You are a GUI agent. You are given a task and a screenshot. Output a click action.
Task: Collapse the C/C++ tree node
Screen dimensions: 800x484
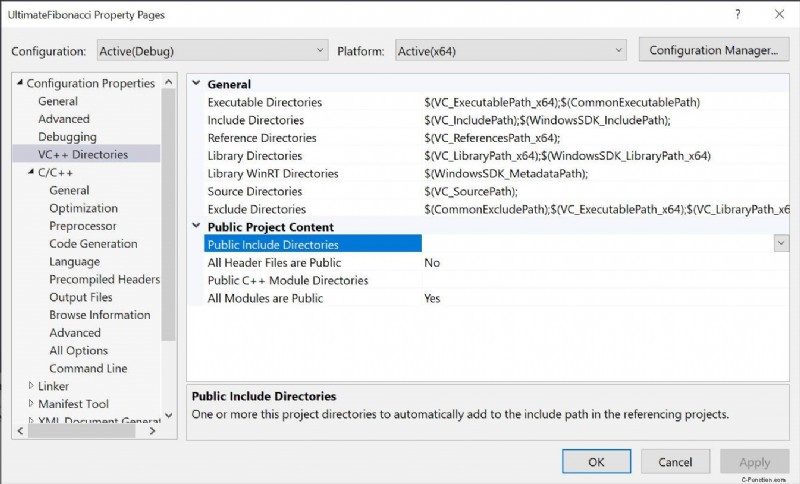coord(31,173)
